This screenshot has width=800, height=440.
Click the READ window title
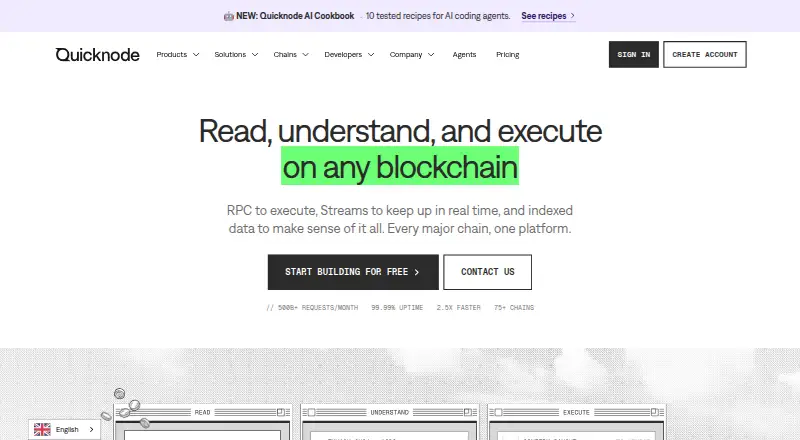pyautogui.click(x=203, y=412)
